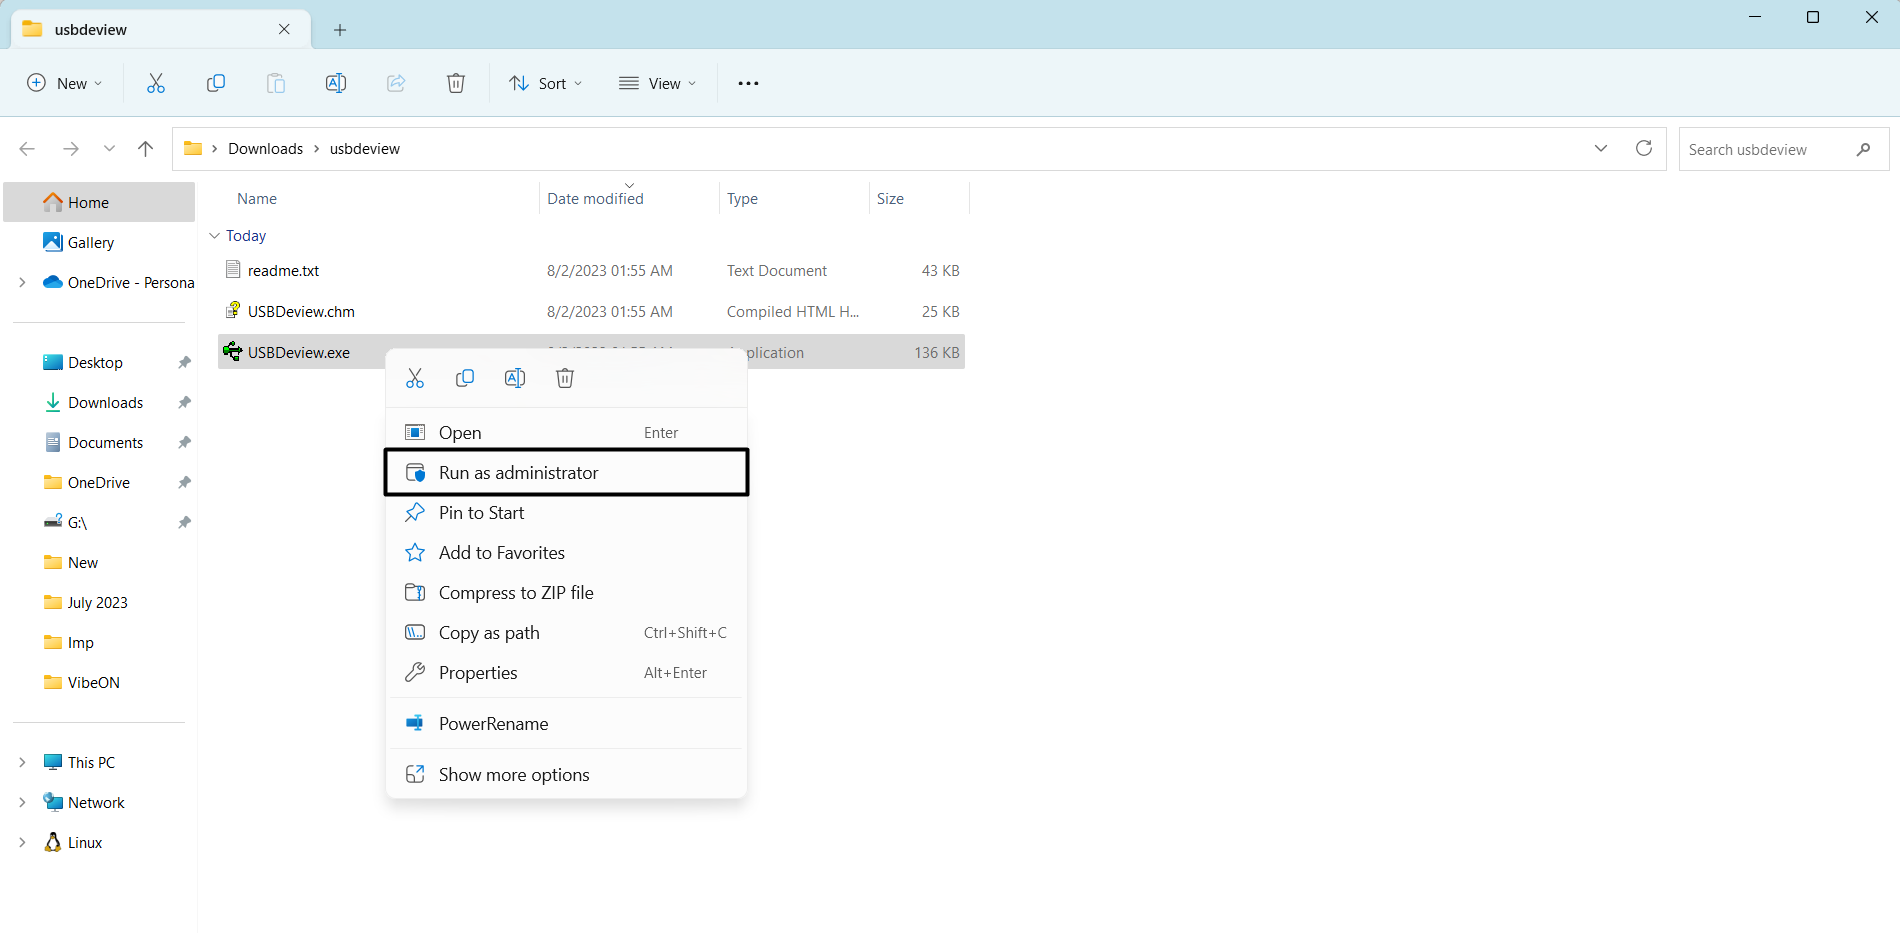Click the Delete icon in the context menu
This screenshot has width=1900, height=933.
tap(565, 378)
